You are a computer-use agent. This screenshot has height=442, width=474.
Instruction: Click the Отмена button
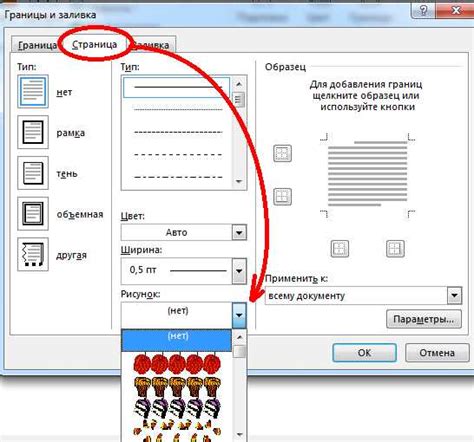click(437, 353)
